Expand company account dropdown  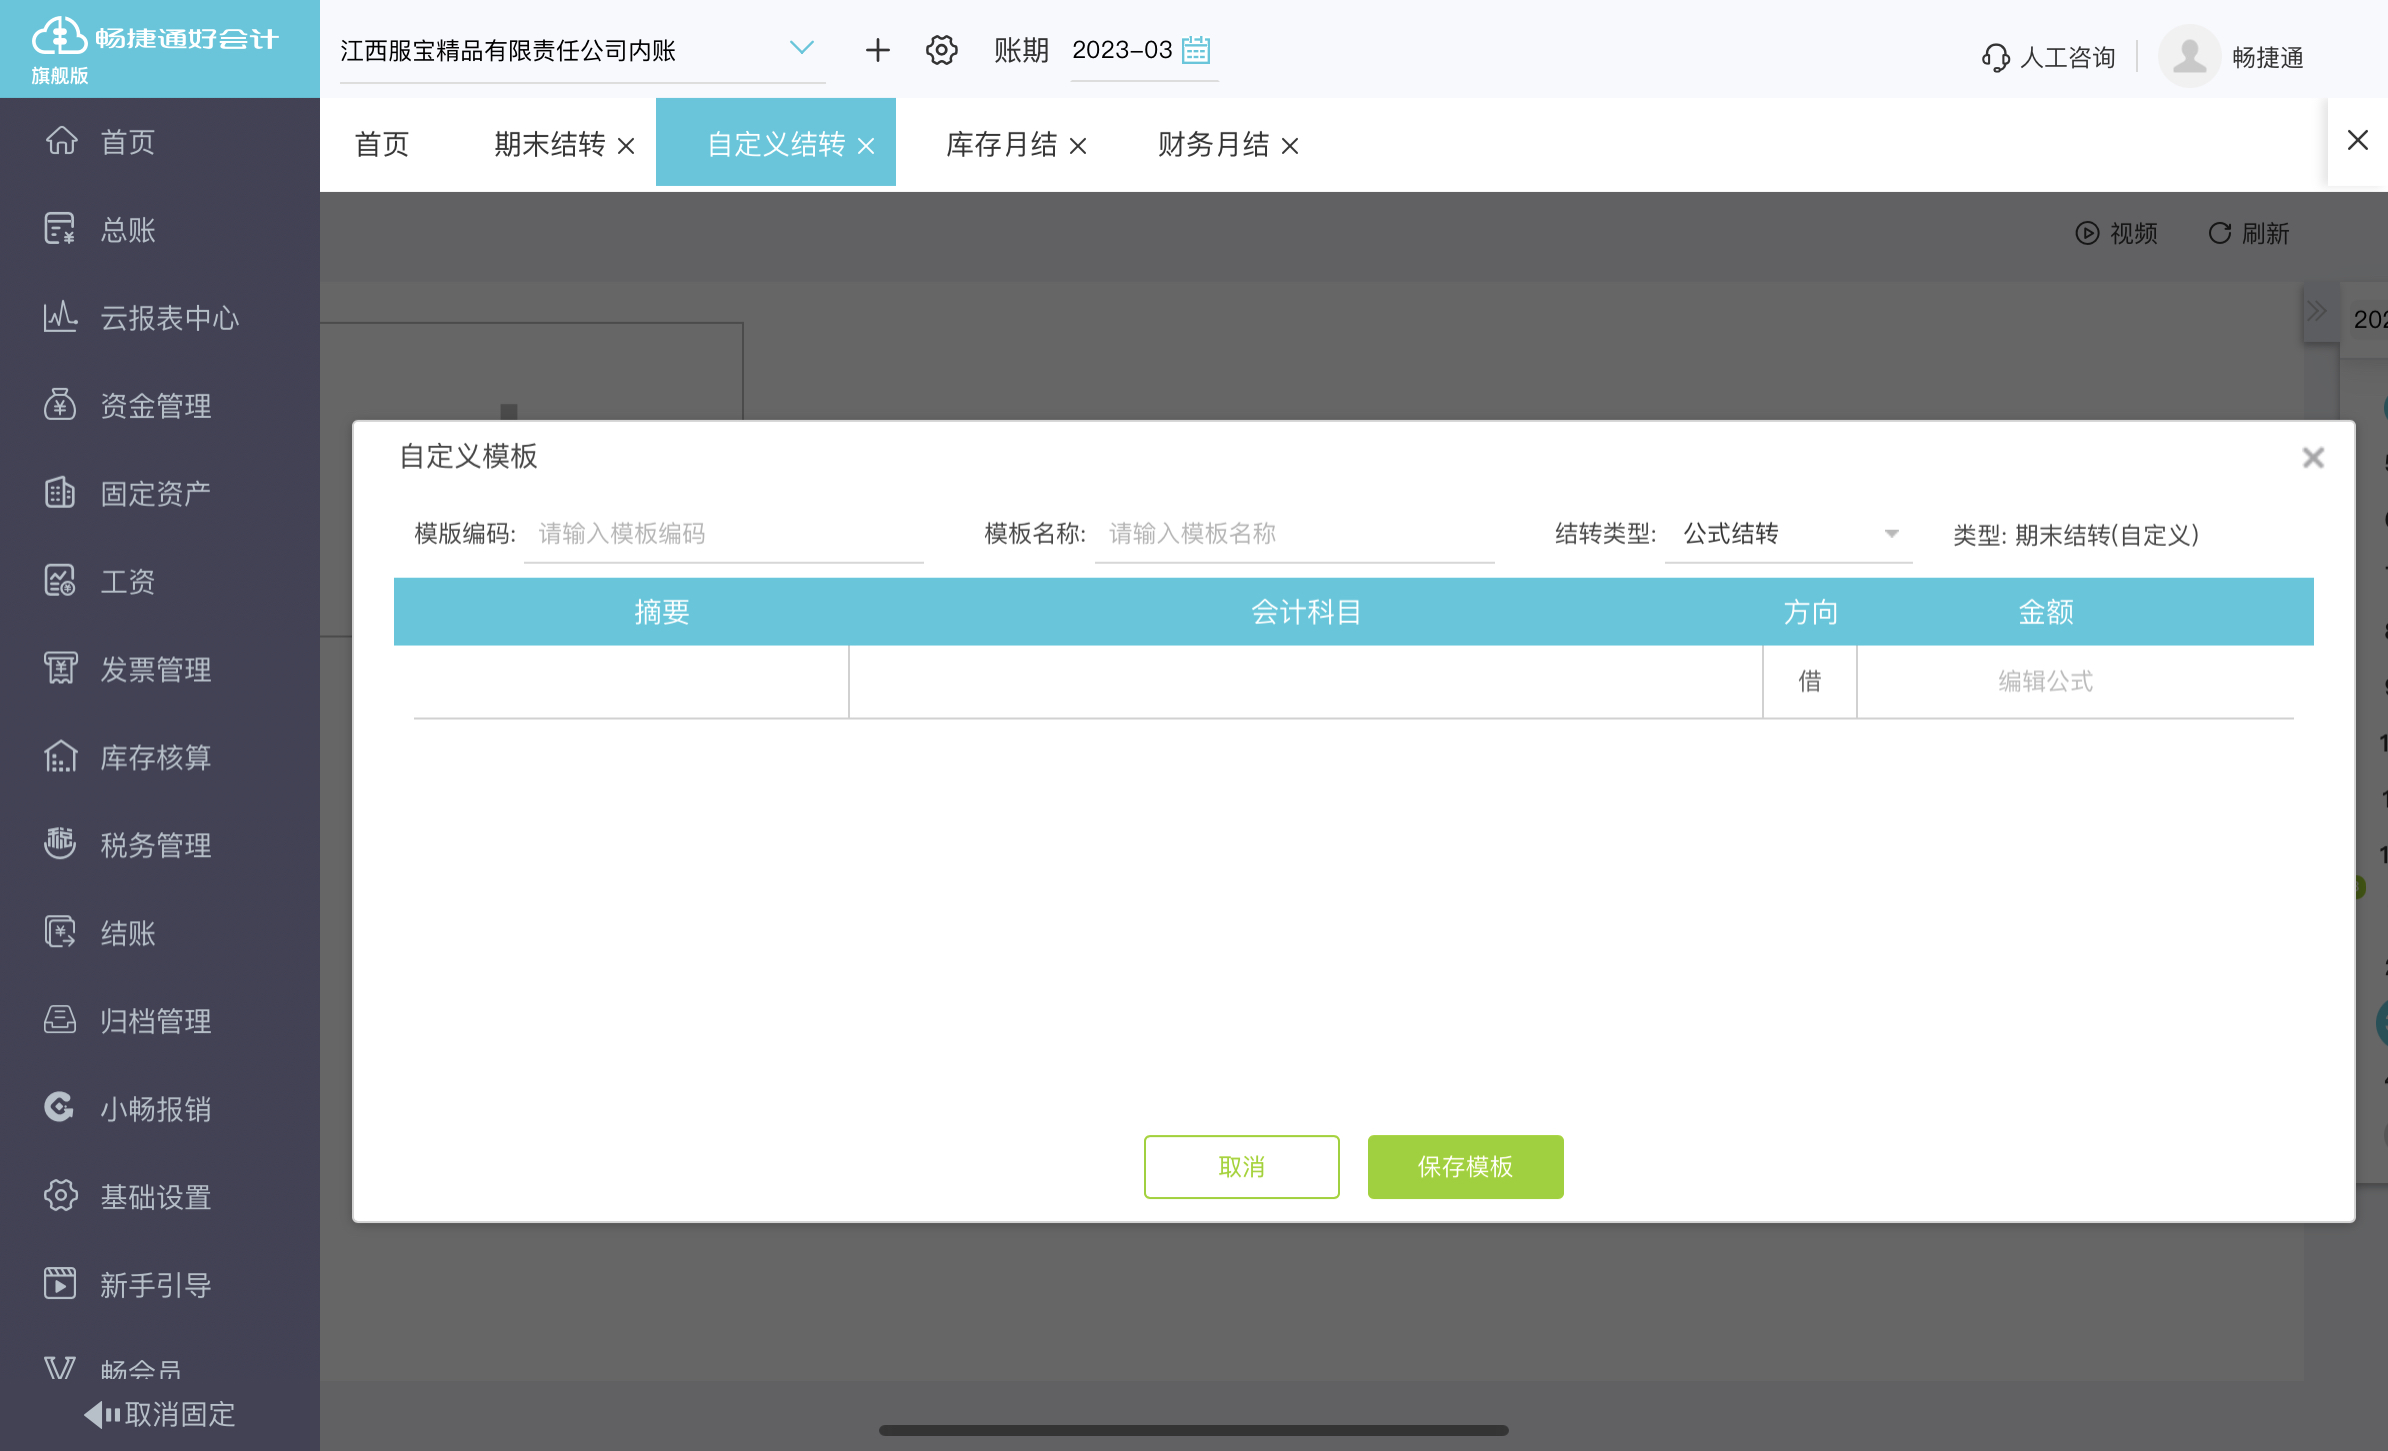(x=803, y=48)
